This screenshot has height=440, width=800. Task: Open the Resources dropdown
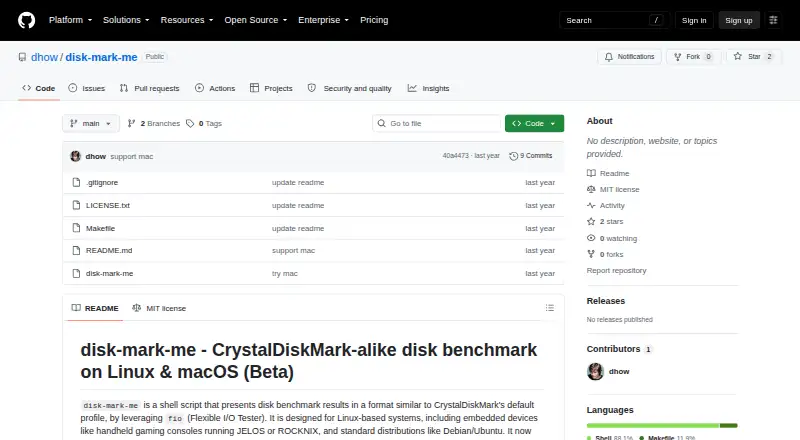pos(187,20)
